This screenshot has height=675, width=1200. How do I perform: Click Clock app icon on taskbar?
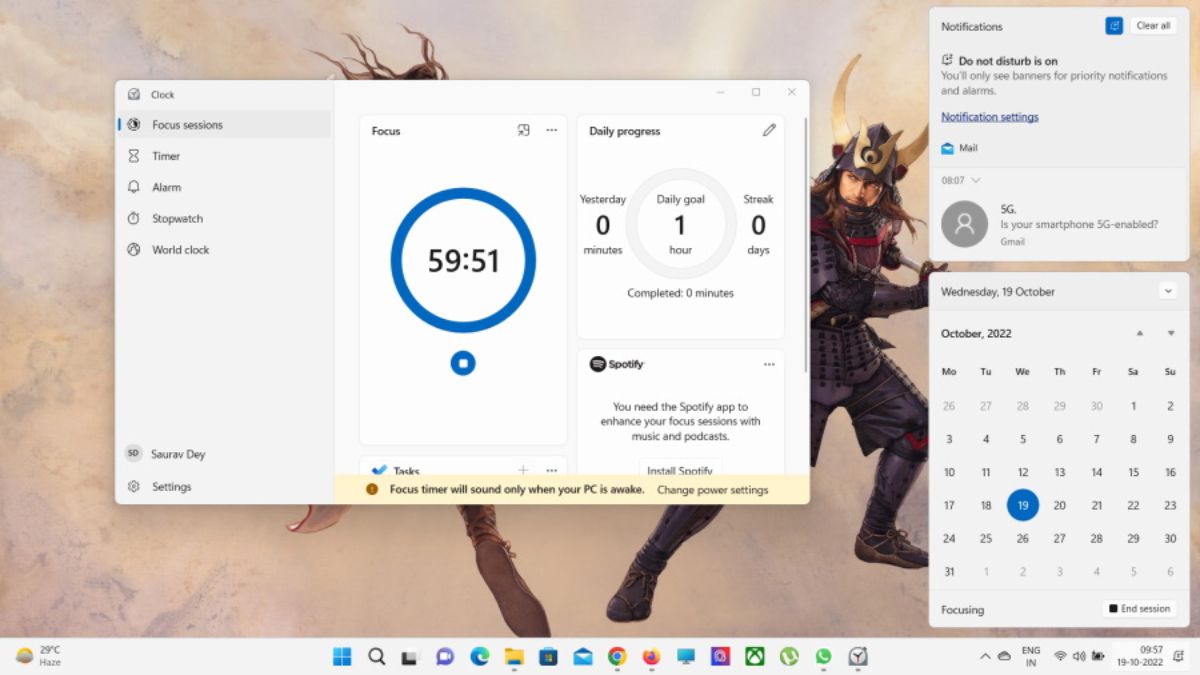[858, 656]
